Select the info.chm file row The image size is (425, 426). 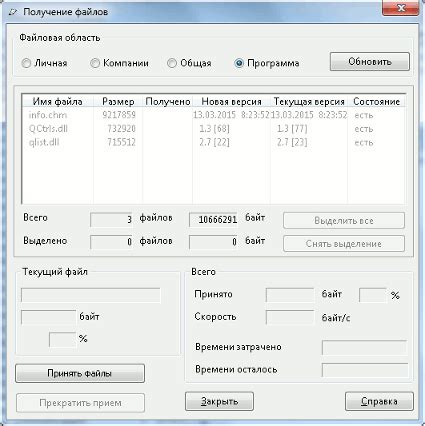(x=213, y=115)
